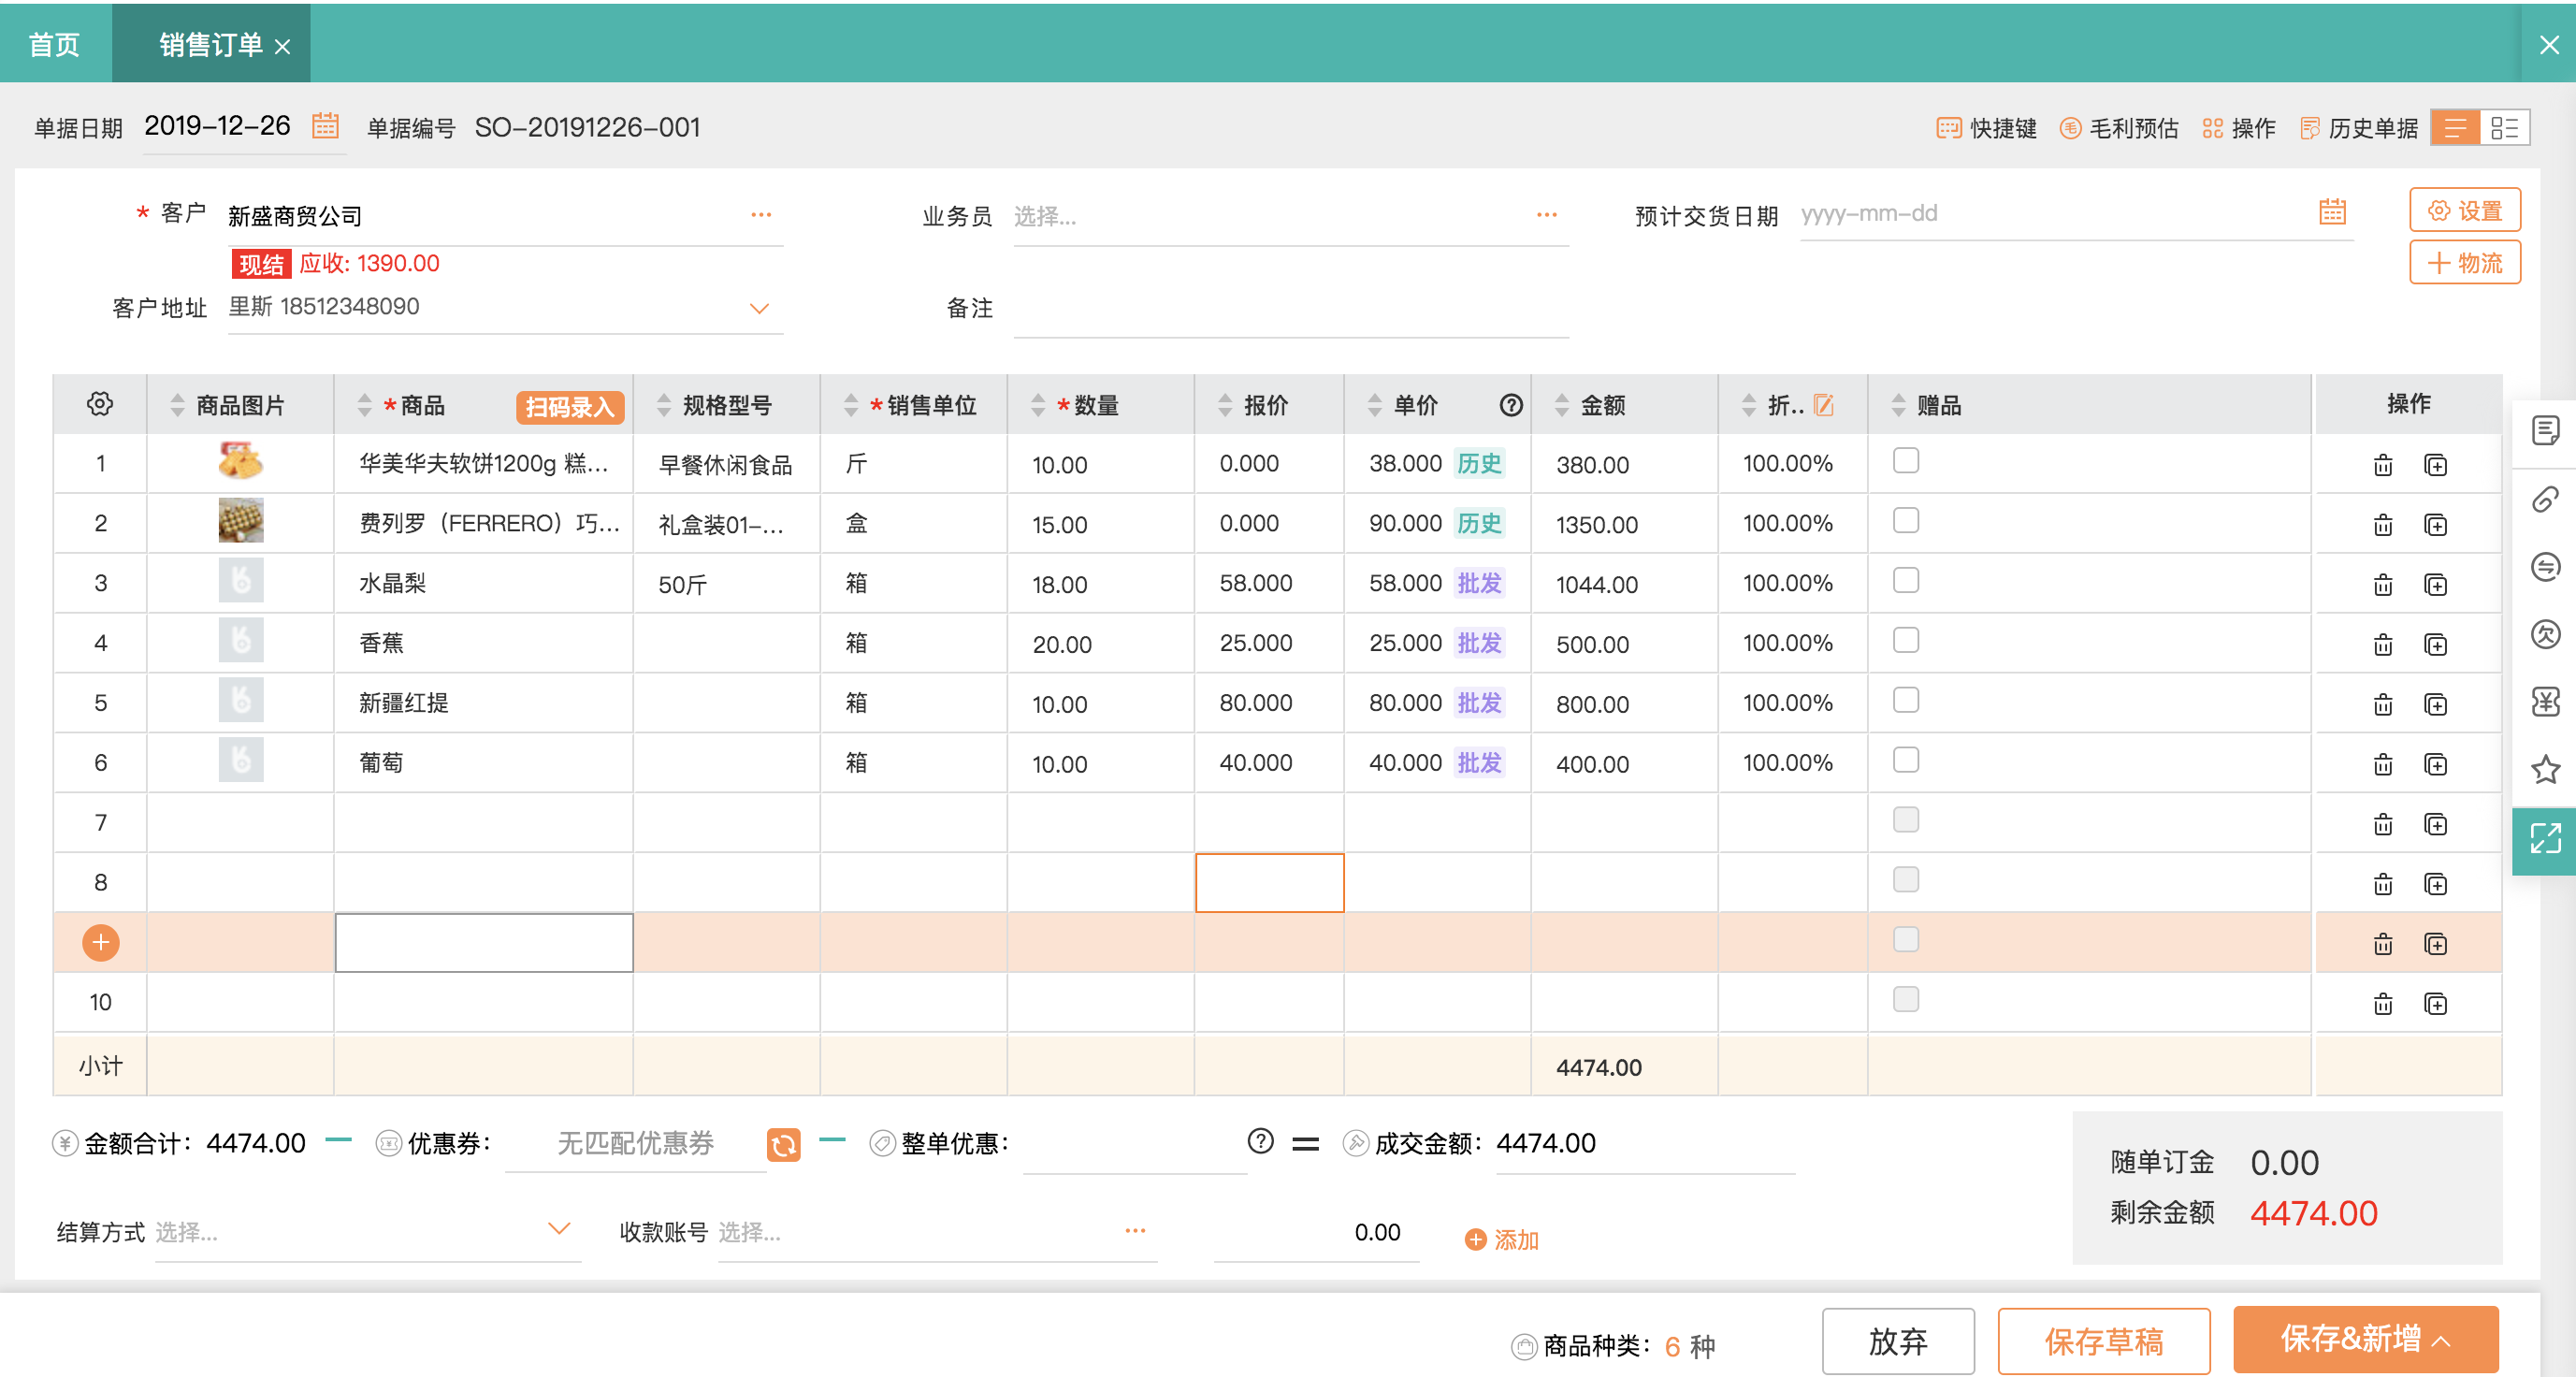Toggle checkbox for row 6 赠品
This screenshot has width=2576, height=1377.
tap(1906, 761)
